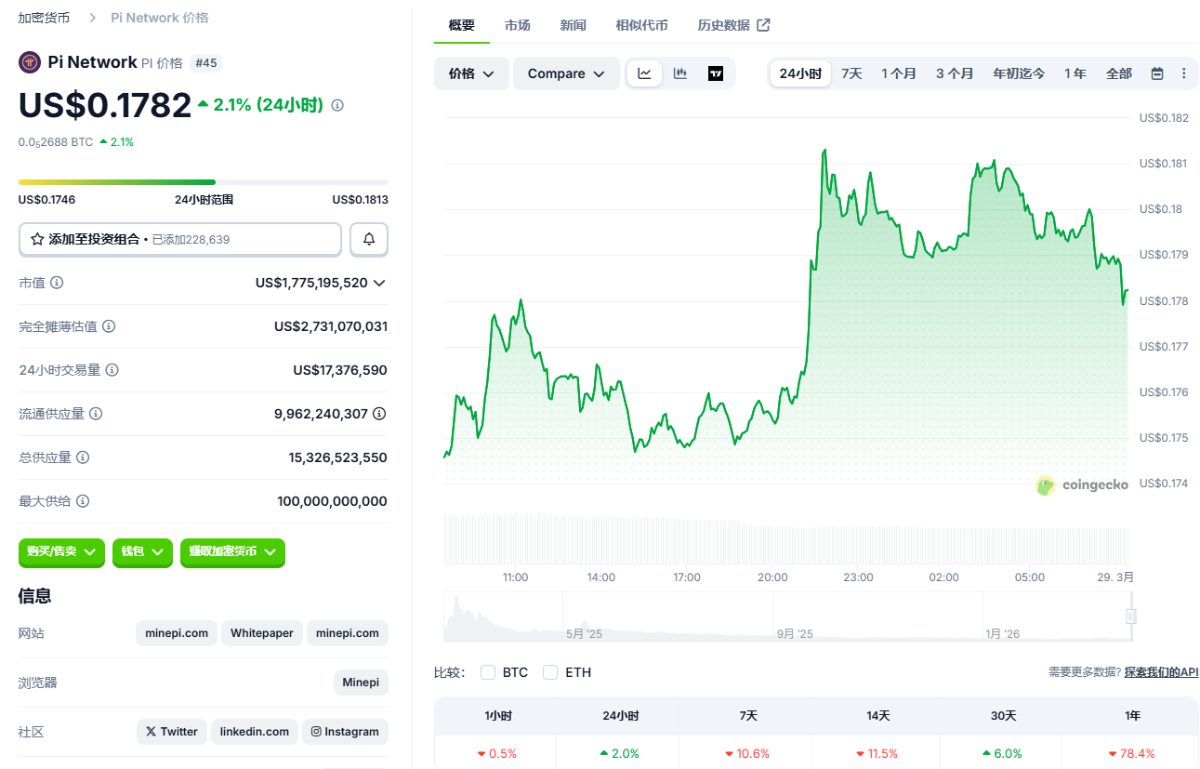
Task: Click the price alert bell icon
Action: click(369, 239)
